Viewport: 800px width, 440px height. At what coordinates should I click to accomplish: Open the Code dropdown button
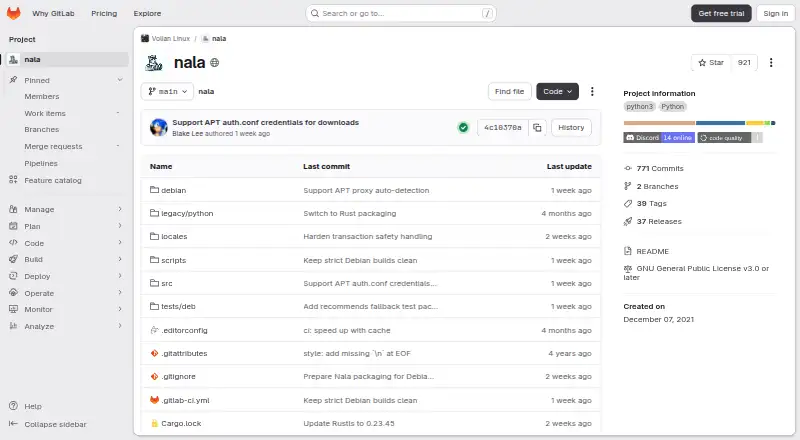(557, 91)
